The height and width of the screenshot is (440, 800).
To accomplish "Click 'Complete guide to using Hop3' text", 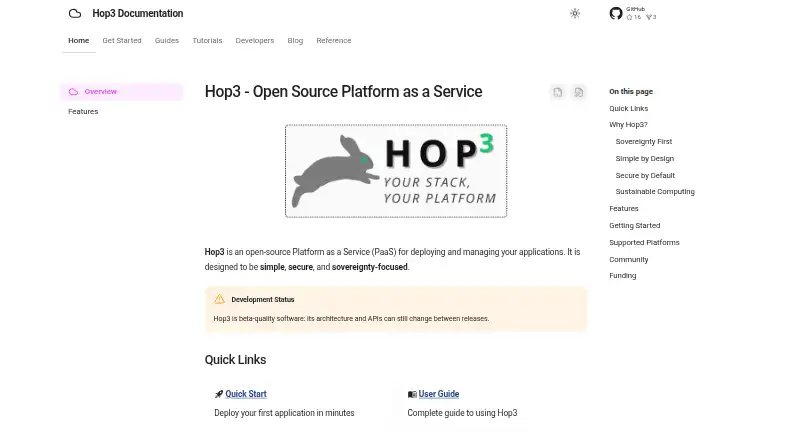I will click(x=462, y=413).
